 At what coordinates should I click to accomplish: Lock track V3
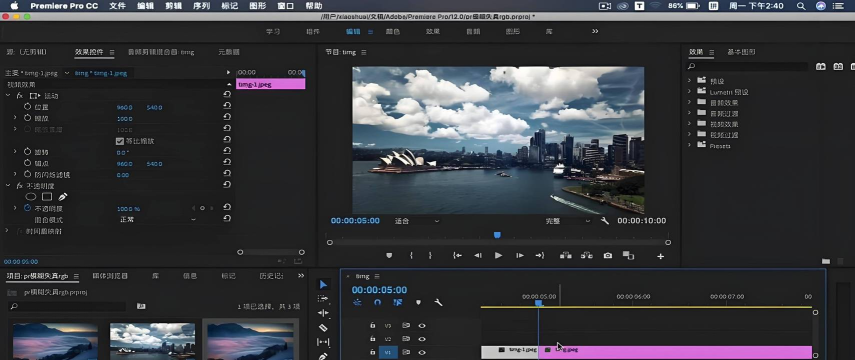(372, 326)
